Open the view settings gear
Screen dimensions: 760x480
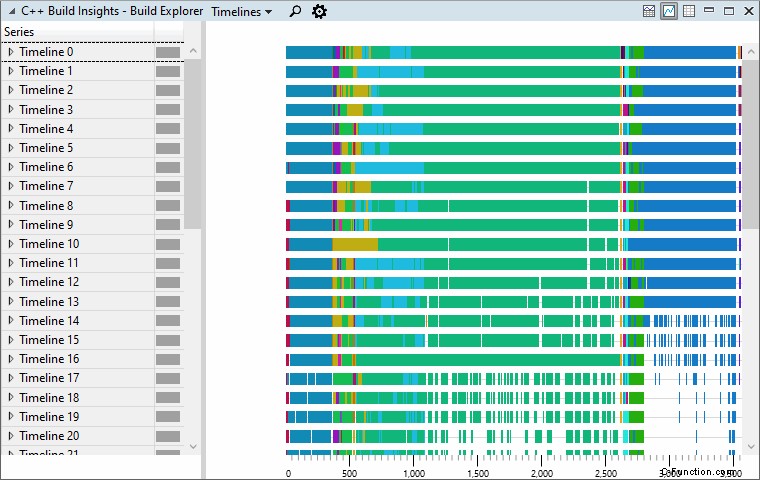(x=319, y=11)
